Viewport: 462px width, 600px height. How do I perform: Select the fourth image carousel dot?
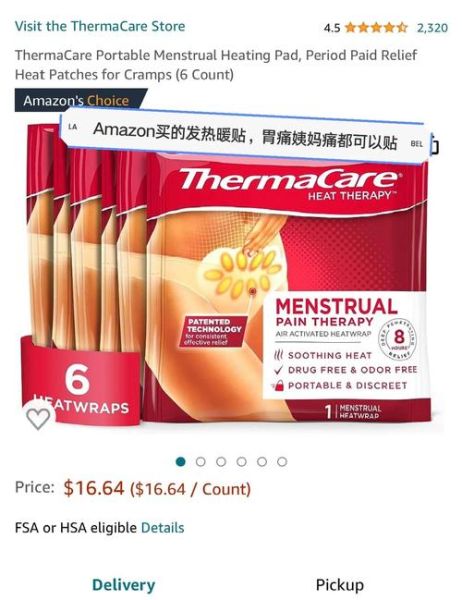tap(241, 462)
